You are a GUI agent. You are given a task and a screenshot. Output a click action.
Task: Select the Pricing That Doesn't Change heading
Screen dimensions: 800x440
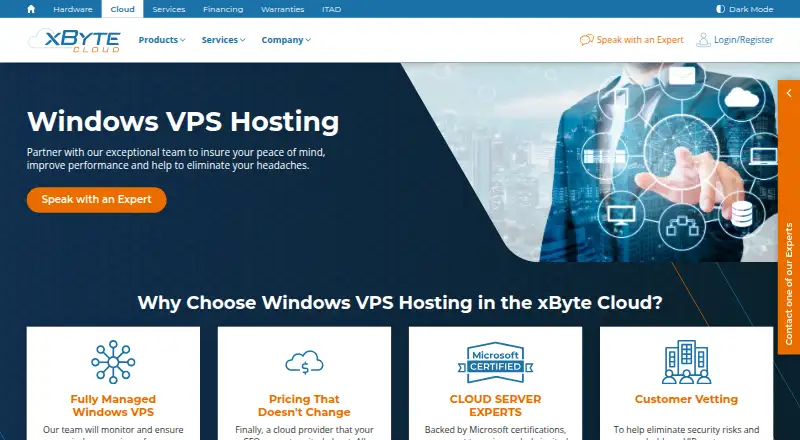[x=304, y=406]
